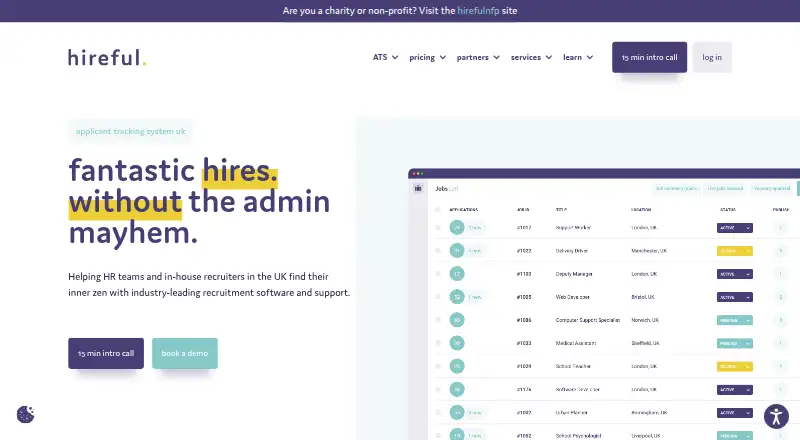Expand the learn navigation menu
The image size is (800, 440).
578,57
